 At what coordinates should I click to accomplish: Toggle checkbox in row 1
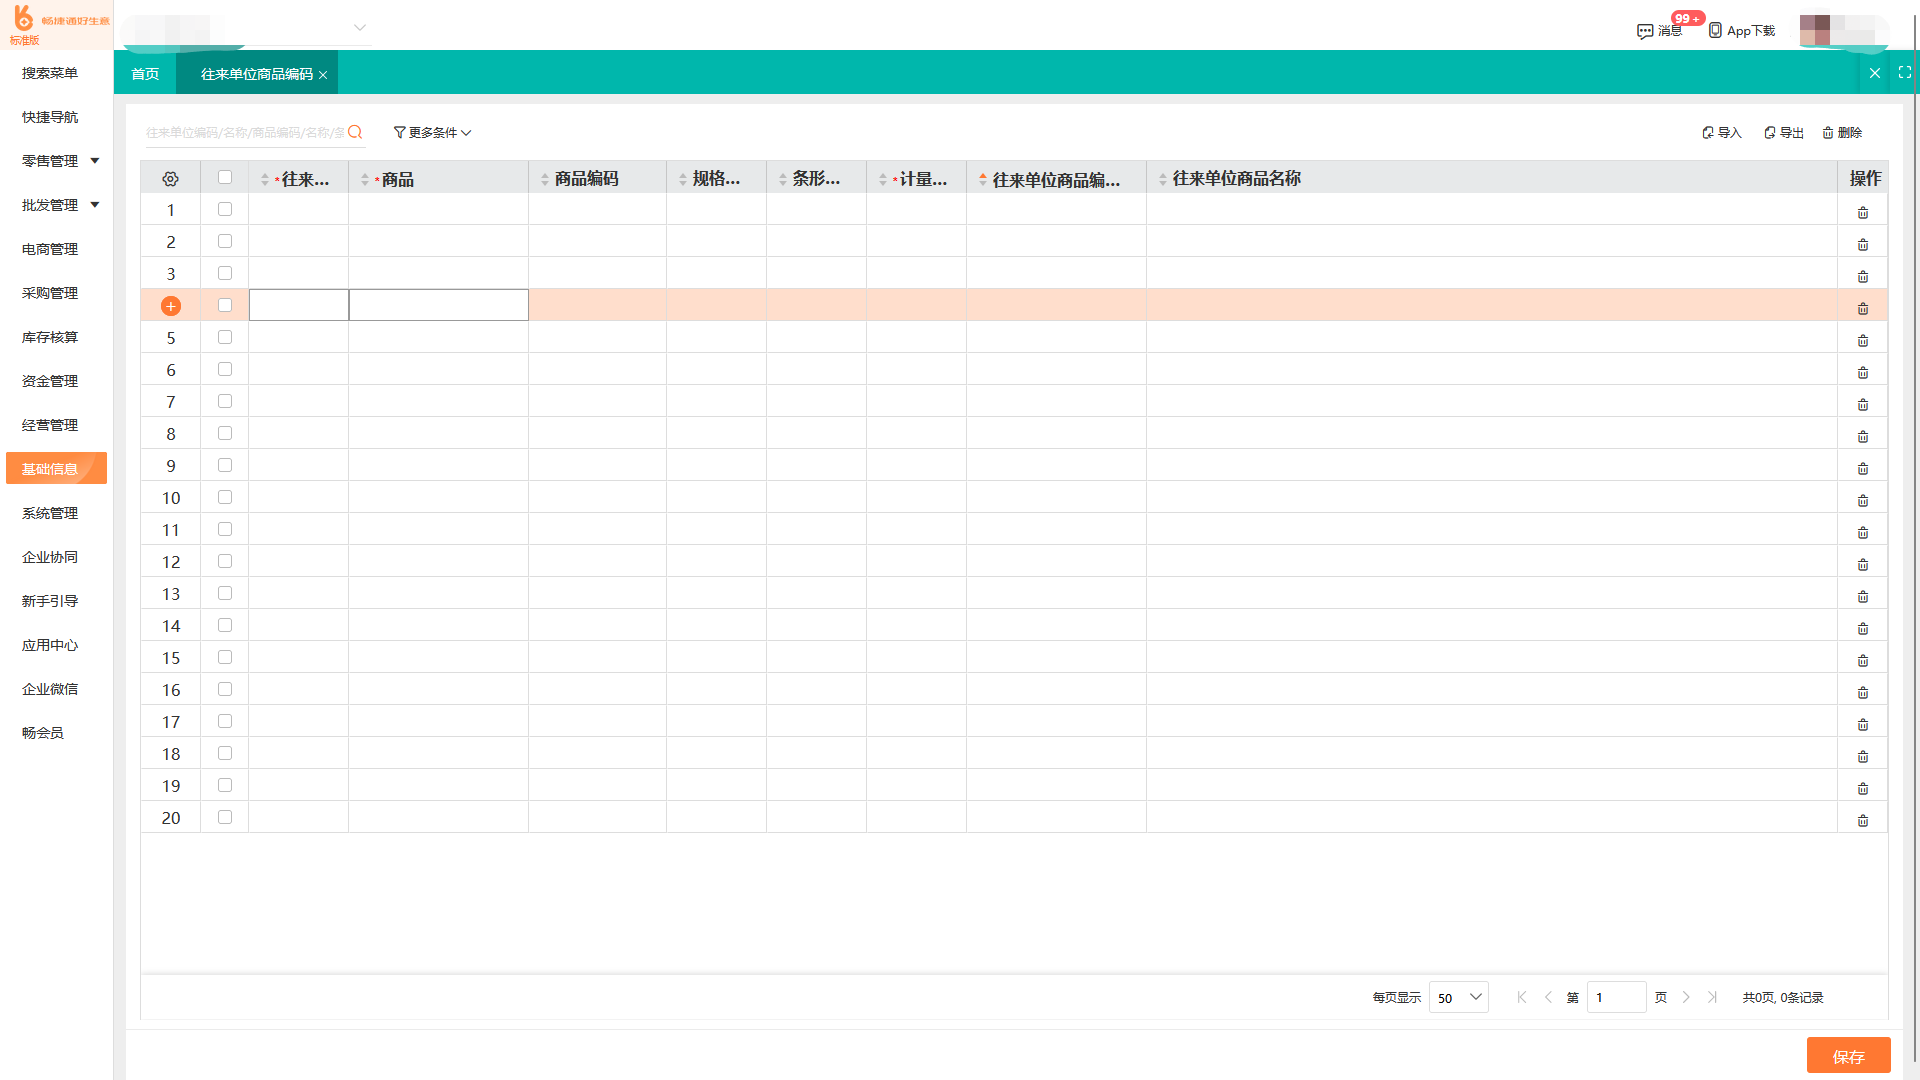click(224, 208)
